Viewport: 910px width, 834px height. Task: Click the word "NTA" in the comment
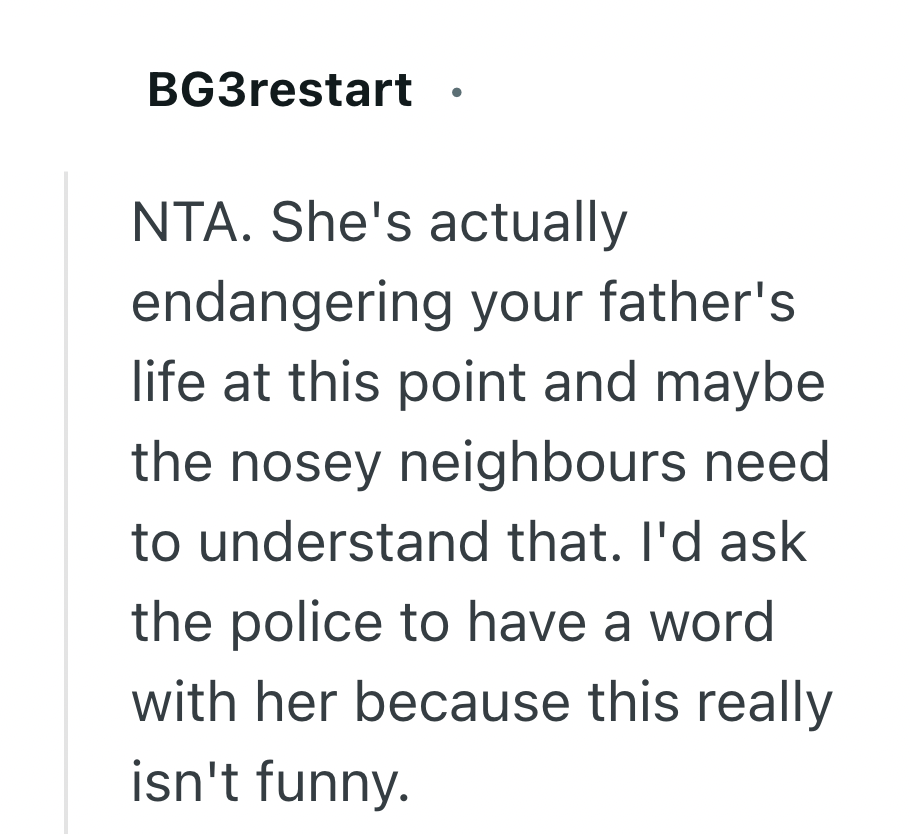tap(187, 223)
